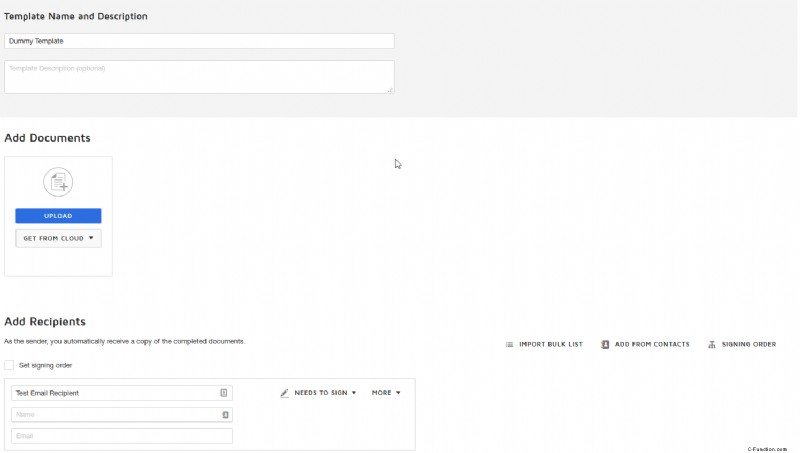Click the recipient Email input field

coord(121,436)
